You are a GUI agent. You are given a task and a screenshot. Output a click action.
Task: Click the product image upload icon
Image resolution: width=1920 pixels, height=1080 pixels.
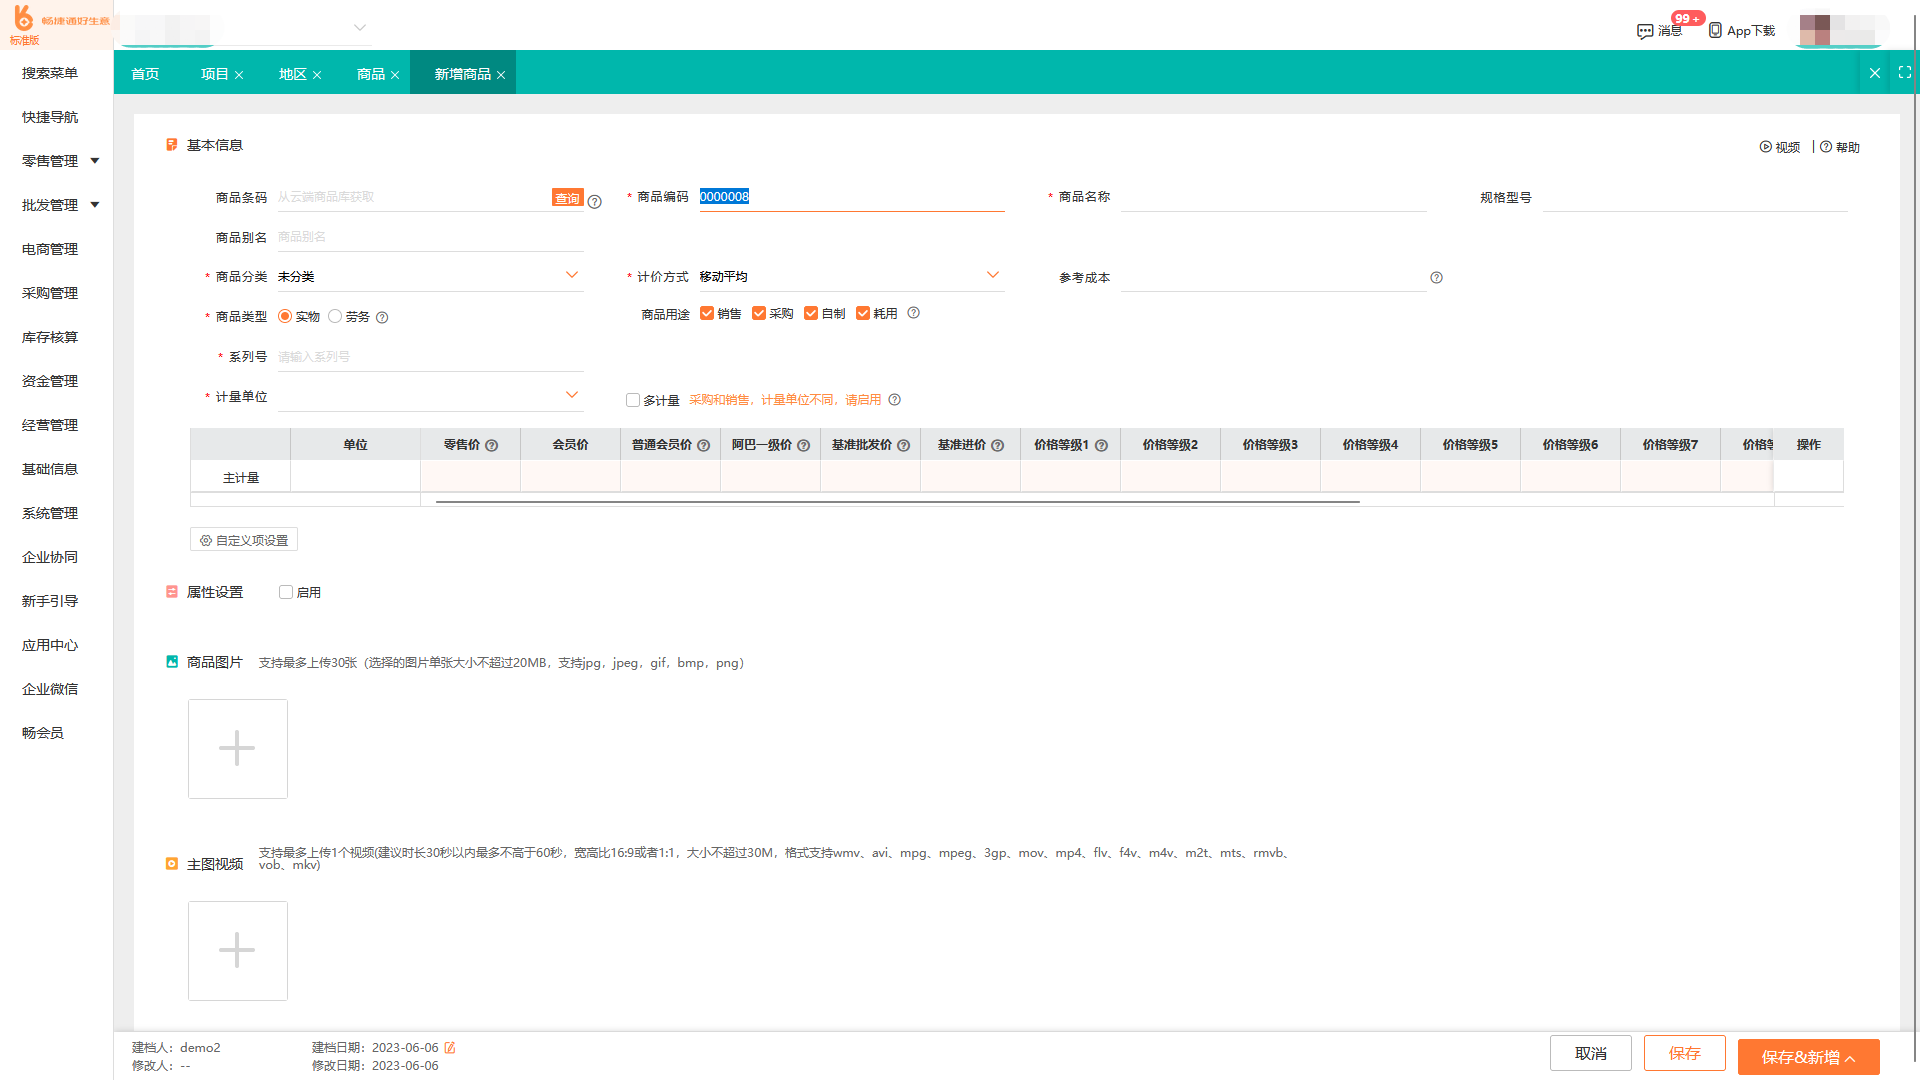(x=237, y=748)
